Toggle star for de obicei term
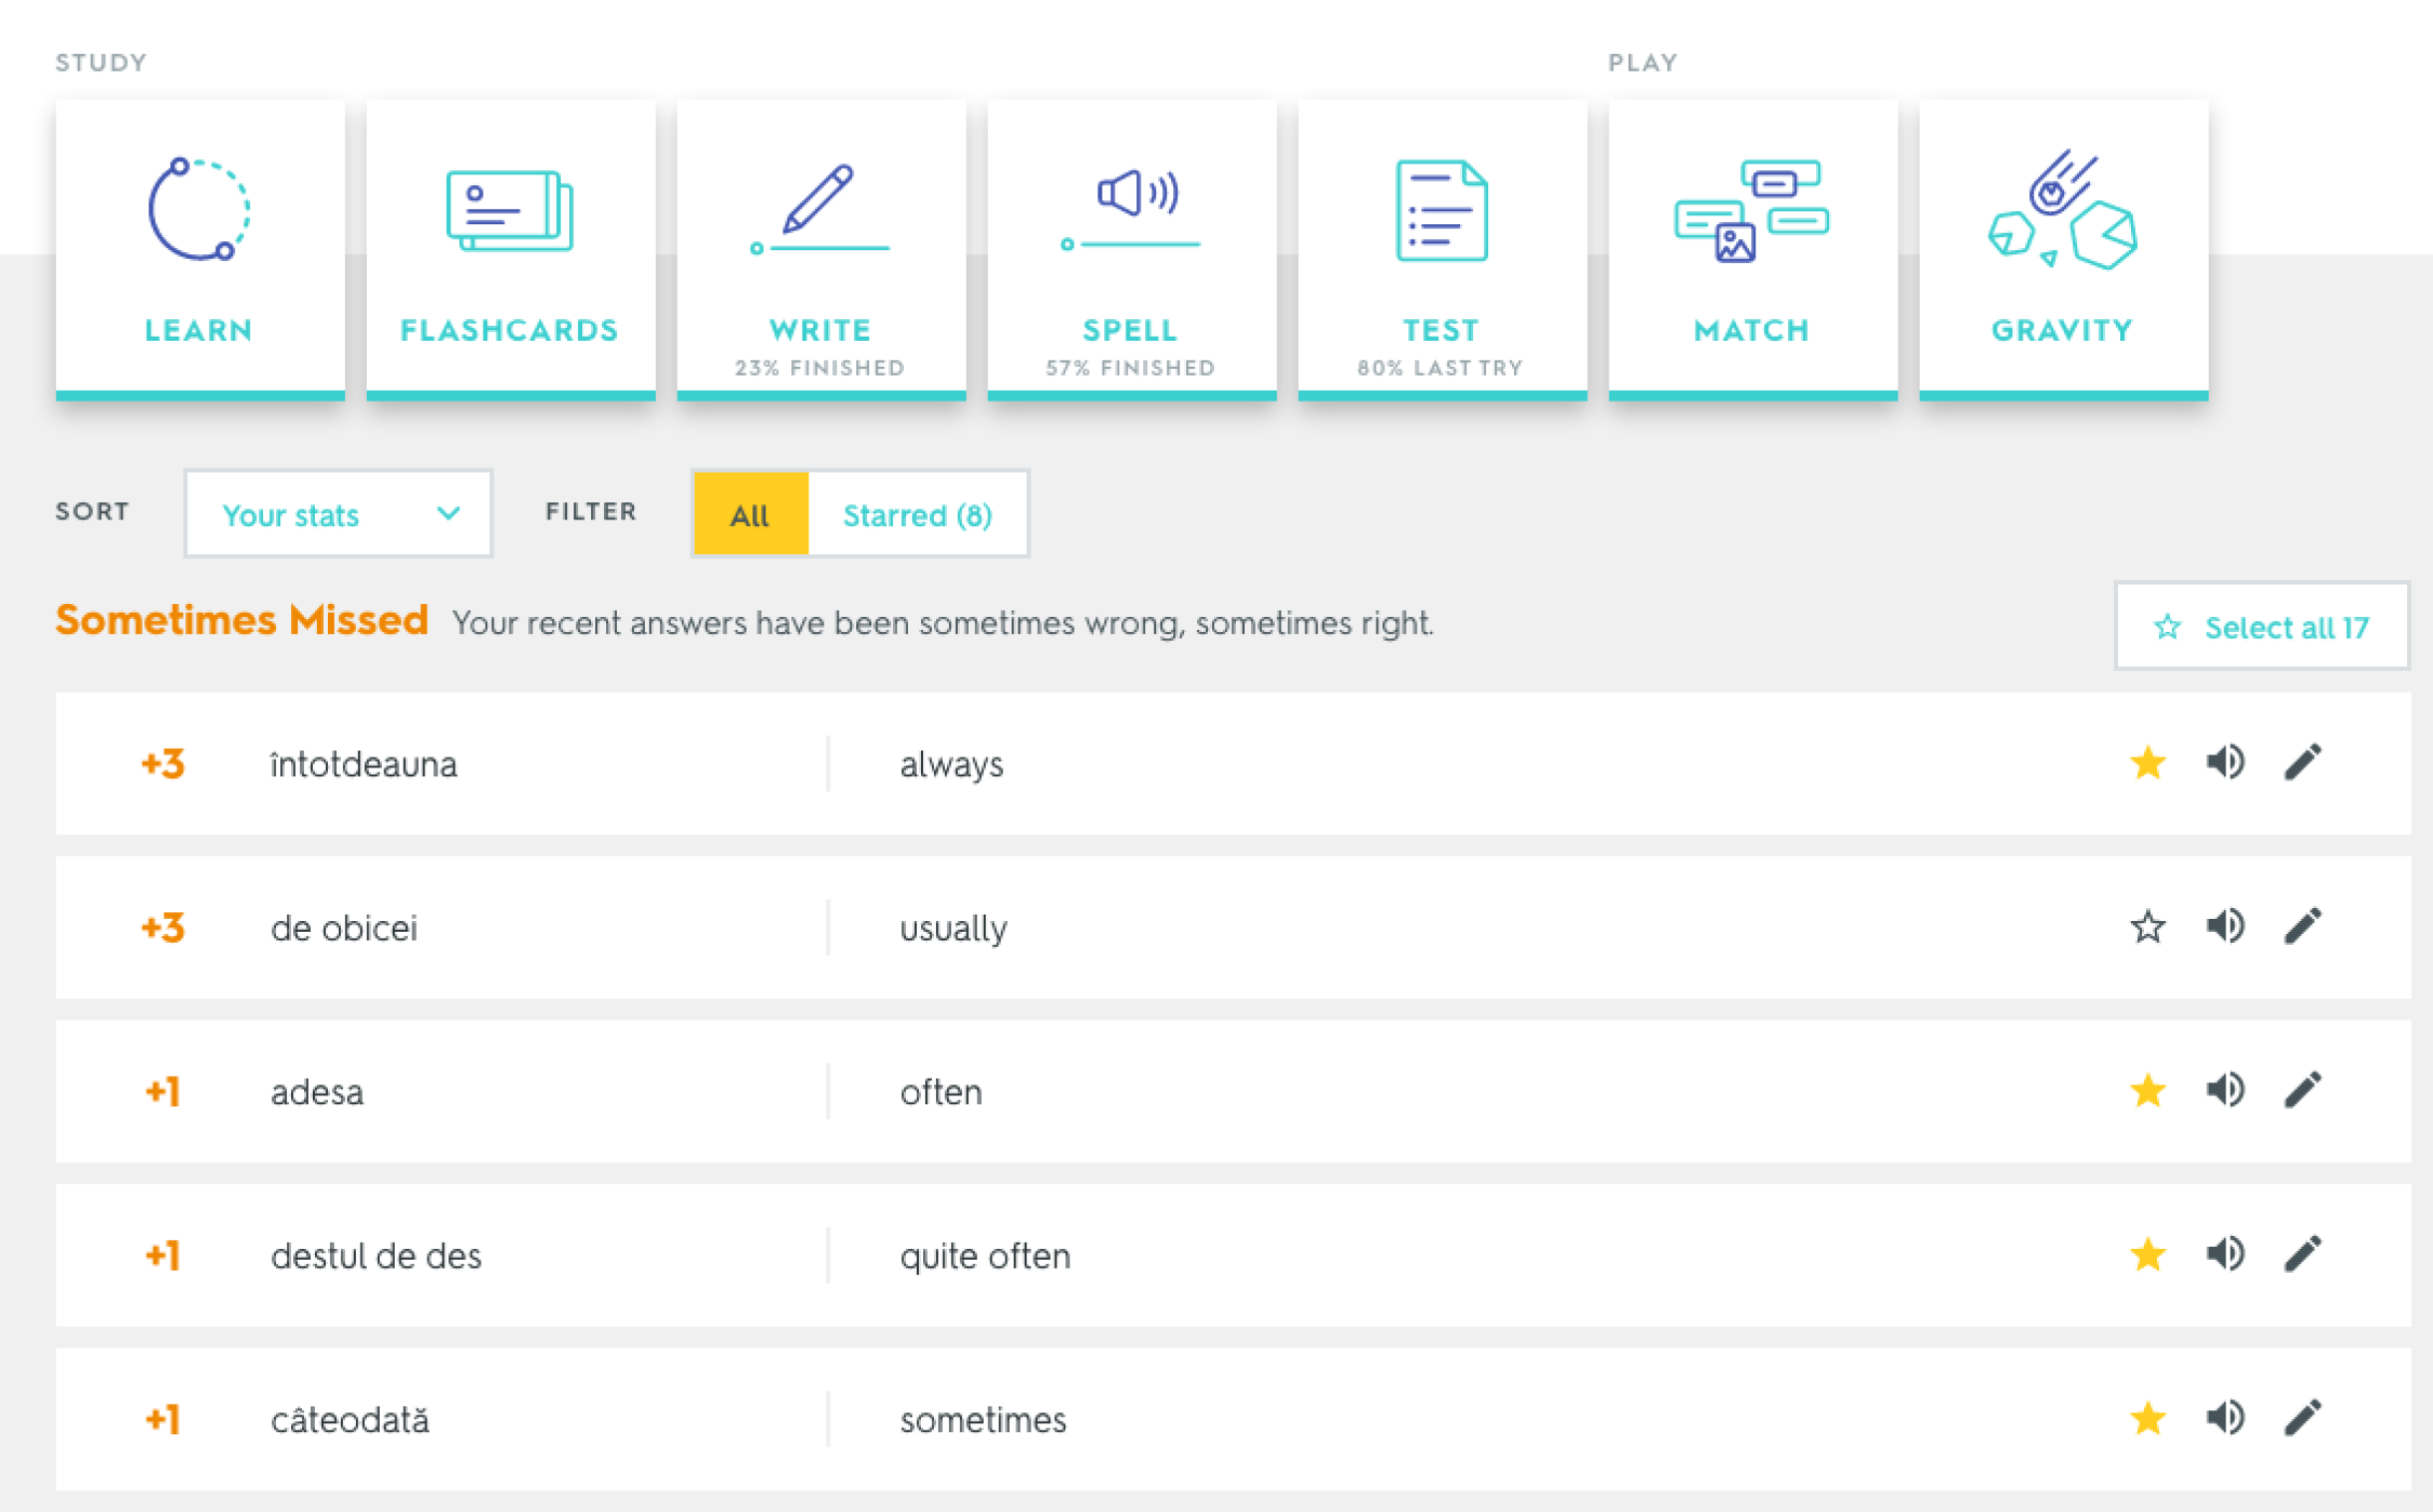The width and height of the screenshot is (2433, 1512). [x=2146, y=925]
